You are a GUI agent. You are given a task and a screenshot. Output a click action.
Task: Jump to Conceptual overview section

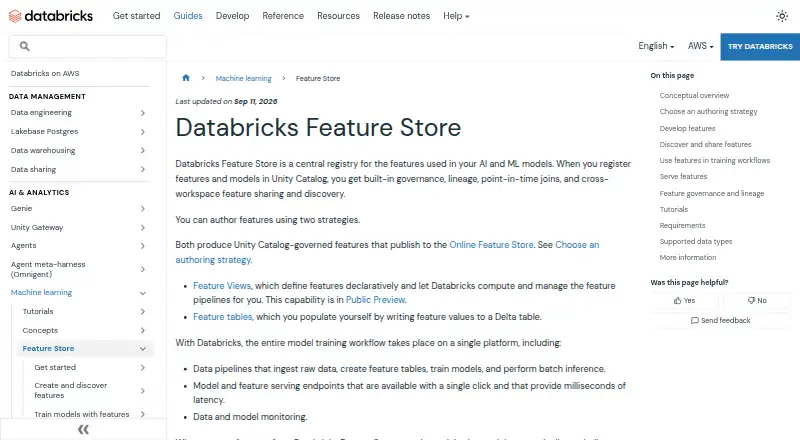click(x=694, y=95)
